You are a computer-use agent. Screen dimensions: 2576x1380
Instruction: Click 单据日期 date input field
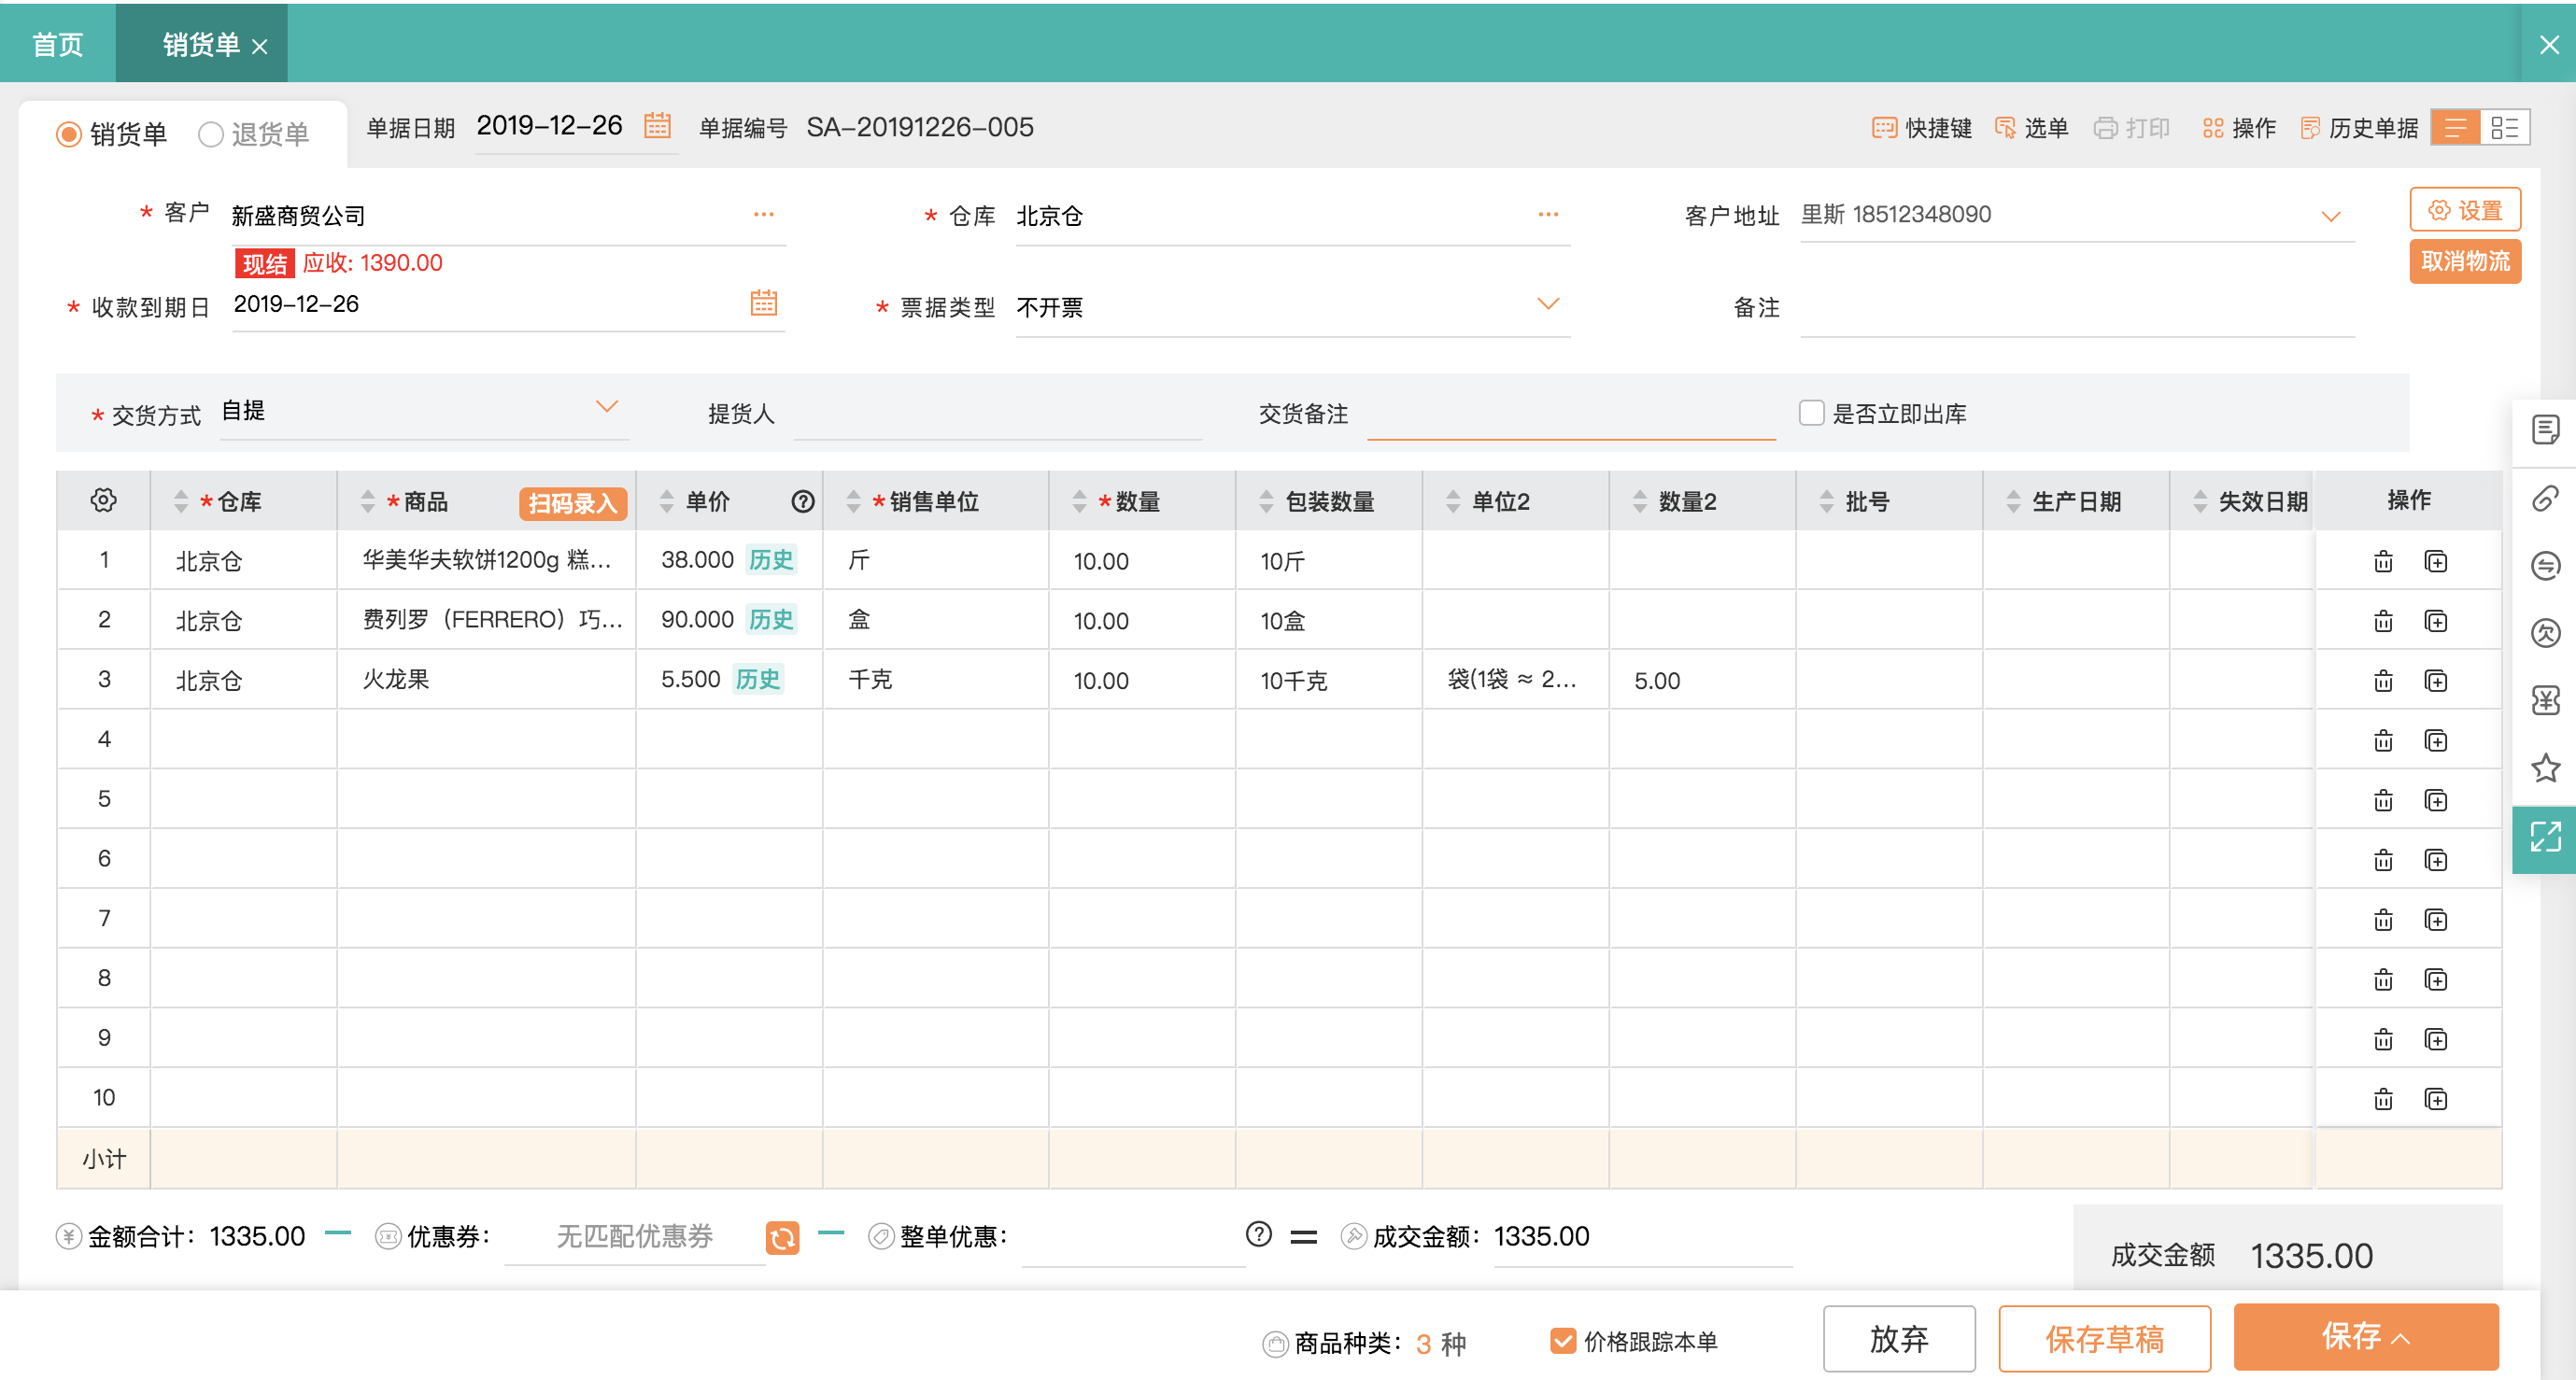tap(547, 126)
